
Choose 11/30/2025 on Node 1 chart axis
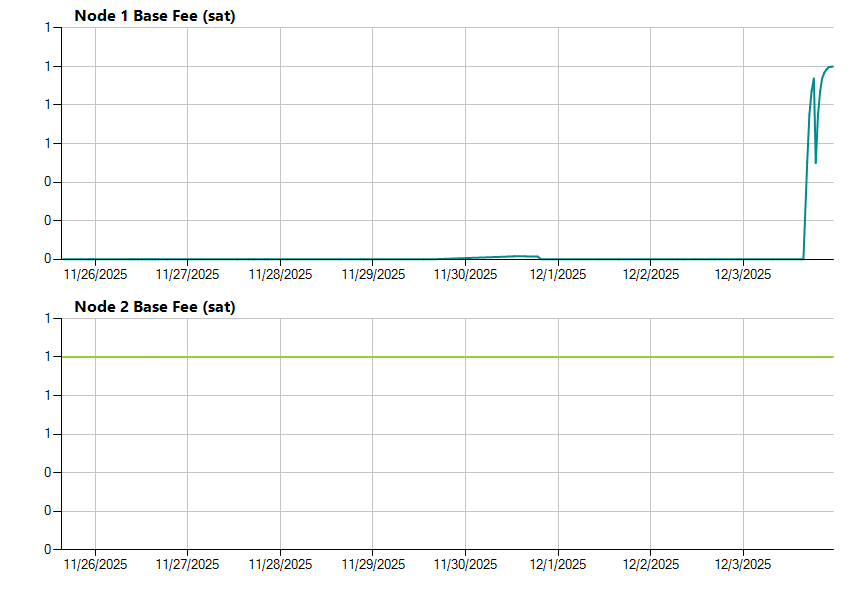coord(465,273)
